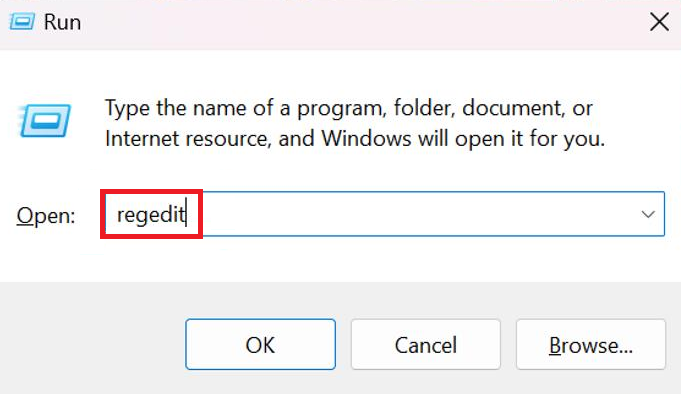Image resolution: width=681 pixels, height=394 pixels.
Task: Click the red highlight box around regedit
Action: (x=152, y=214)
